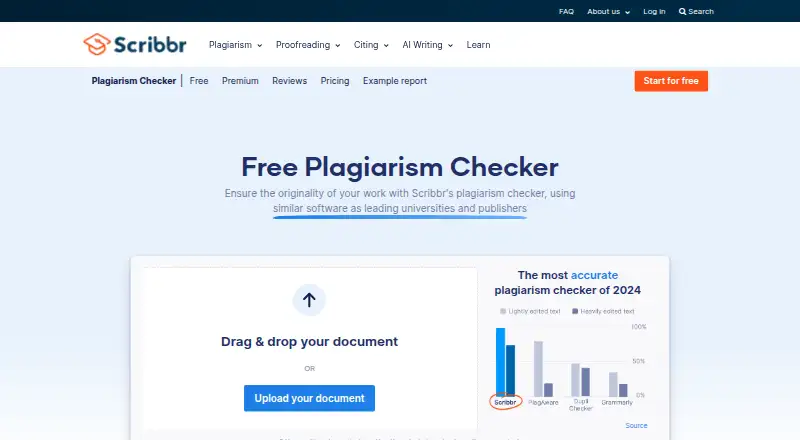Open the Citing dropdown menu
Image resolution: width=800 pixels, height=440 pixels.
click(x=371, y=45)
